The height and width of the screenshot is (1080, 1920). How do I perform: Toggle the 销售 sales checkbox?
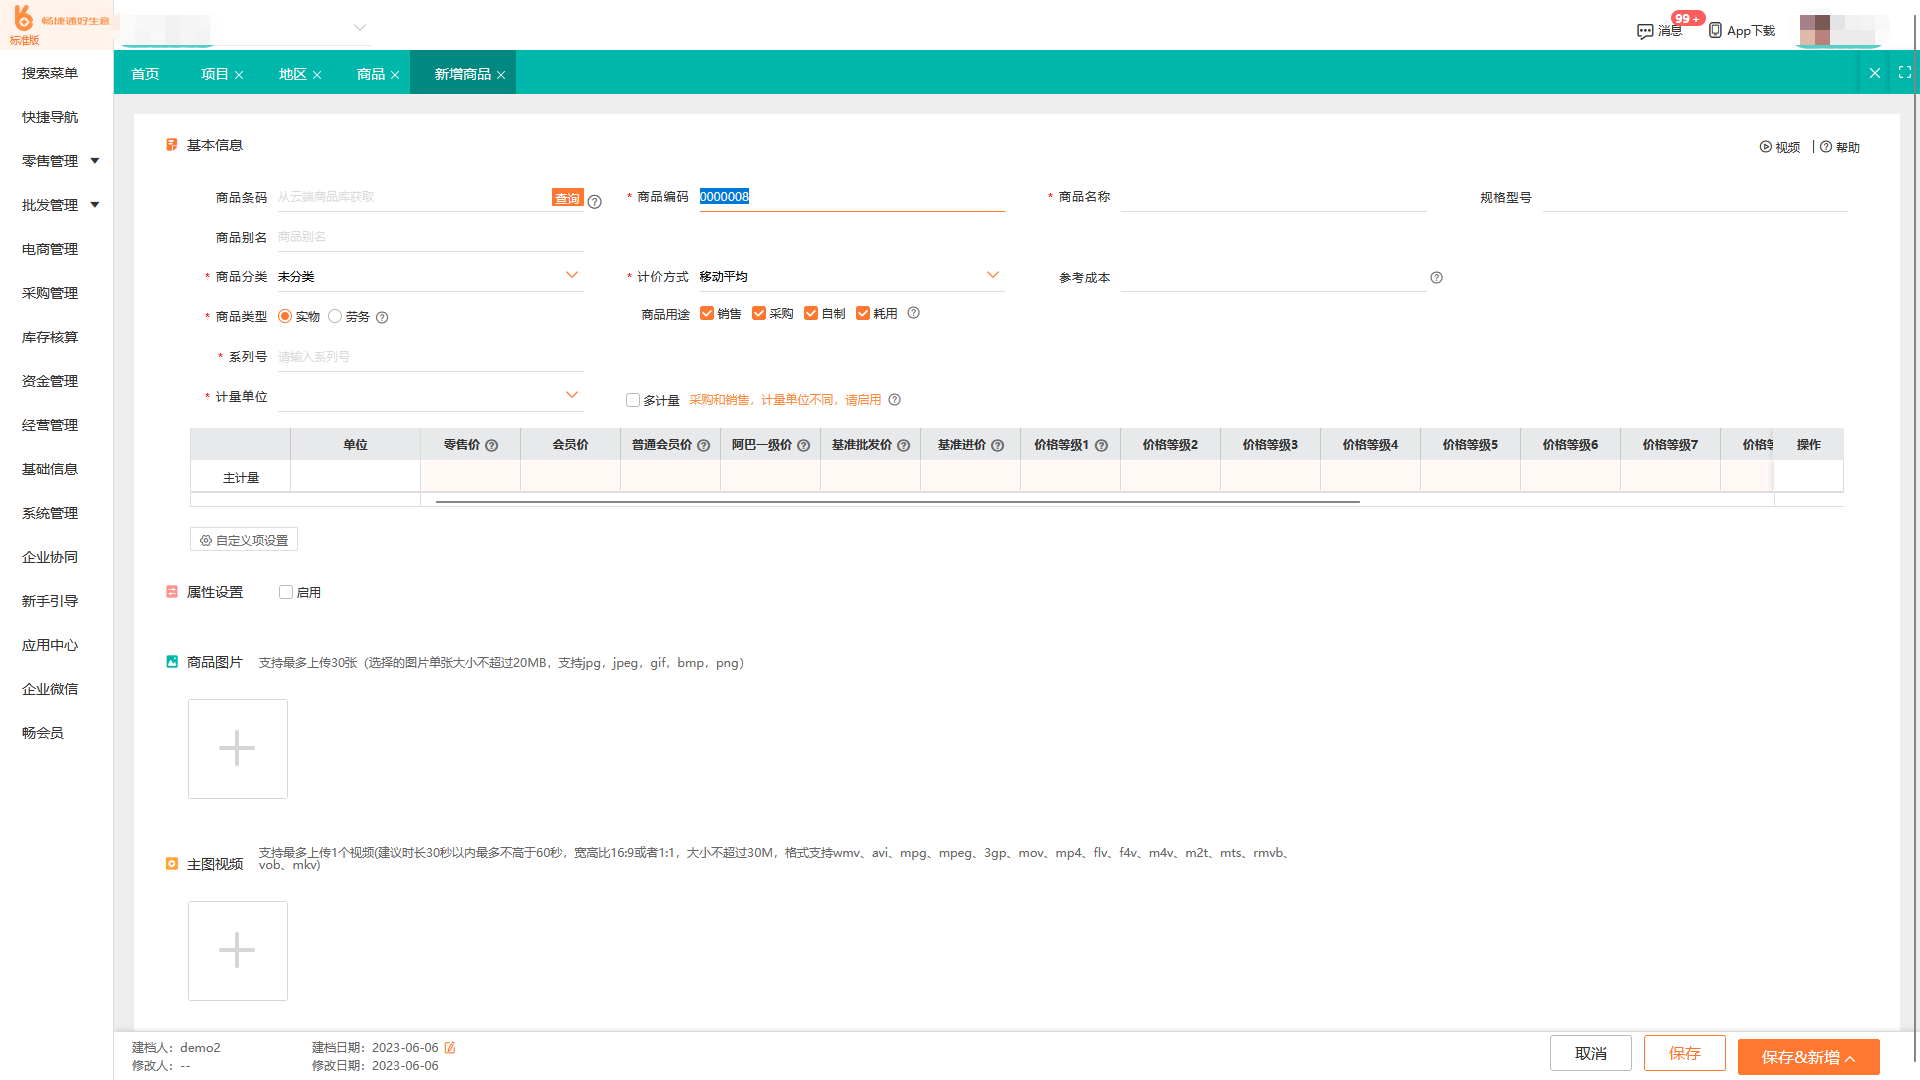click(x=709, y=313)
